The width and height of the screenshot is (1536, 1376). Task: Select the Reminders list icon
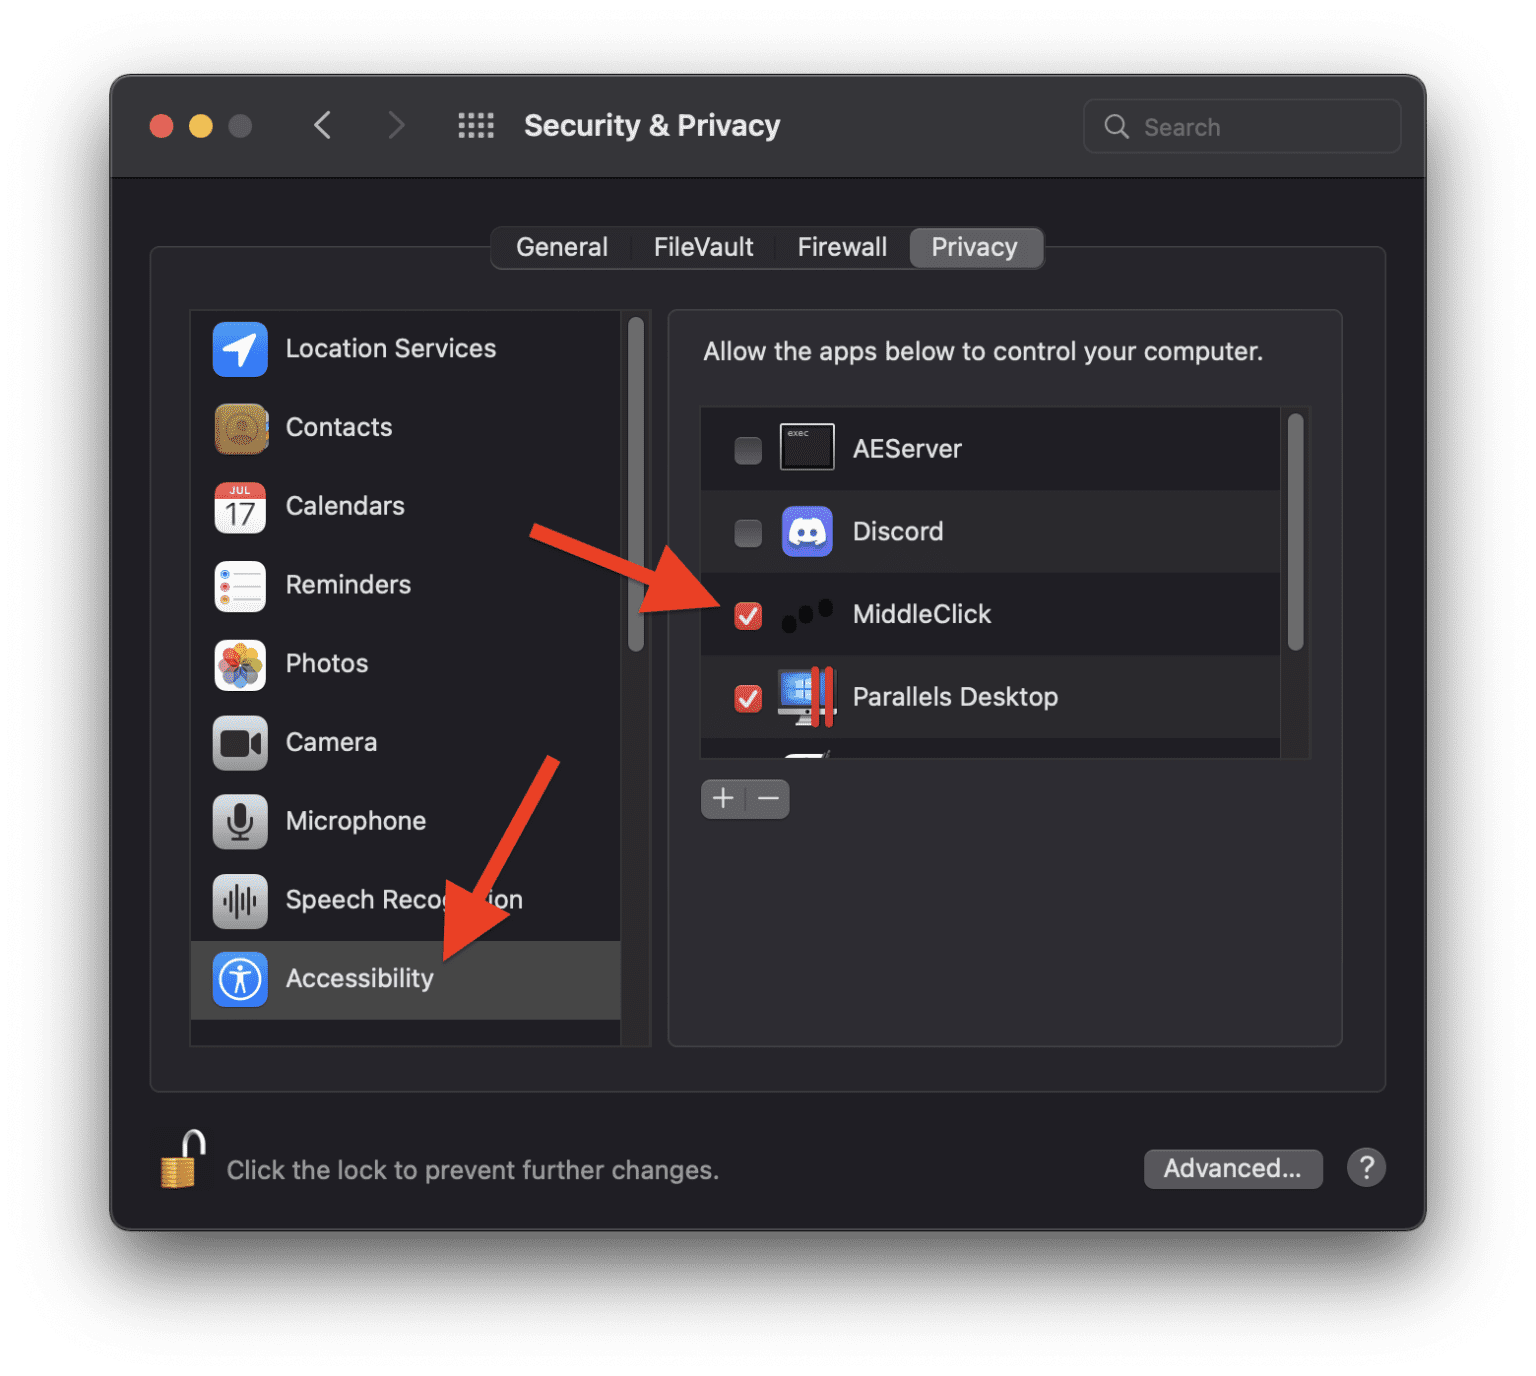tap(240, 586)
